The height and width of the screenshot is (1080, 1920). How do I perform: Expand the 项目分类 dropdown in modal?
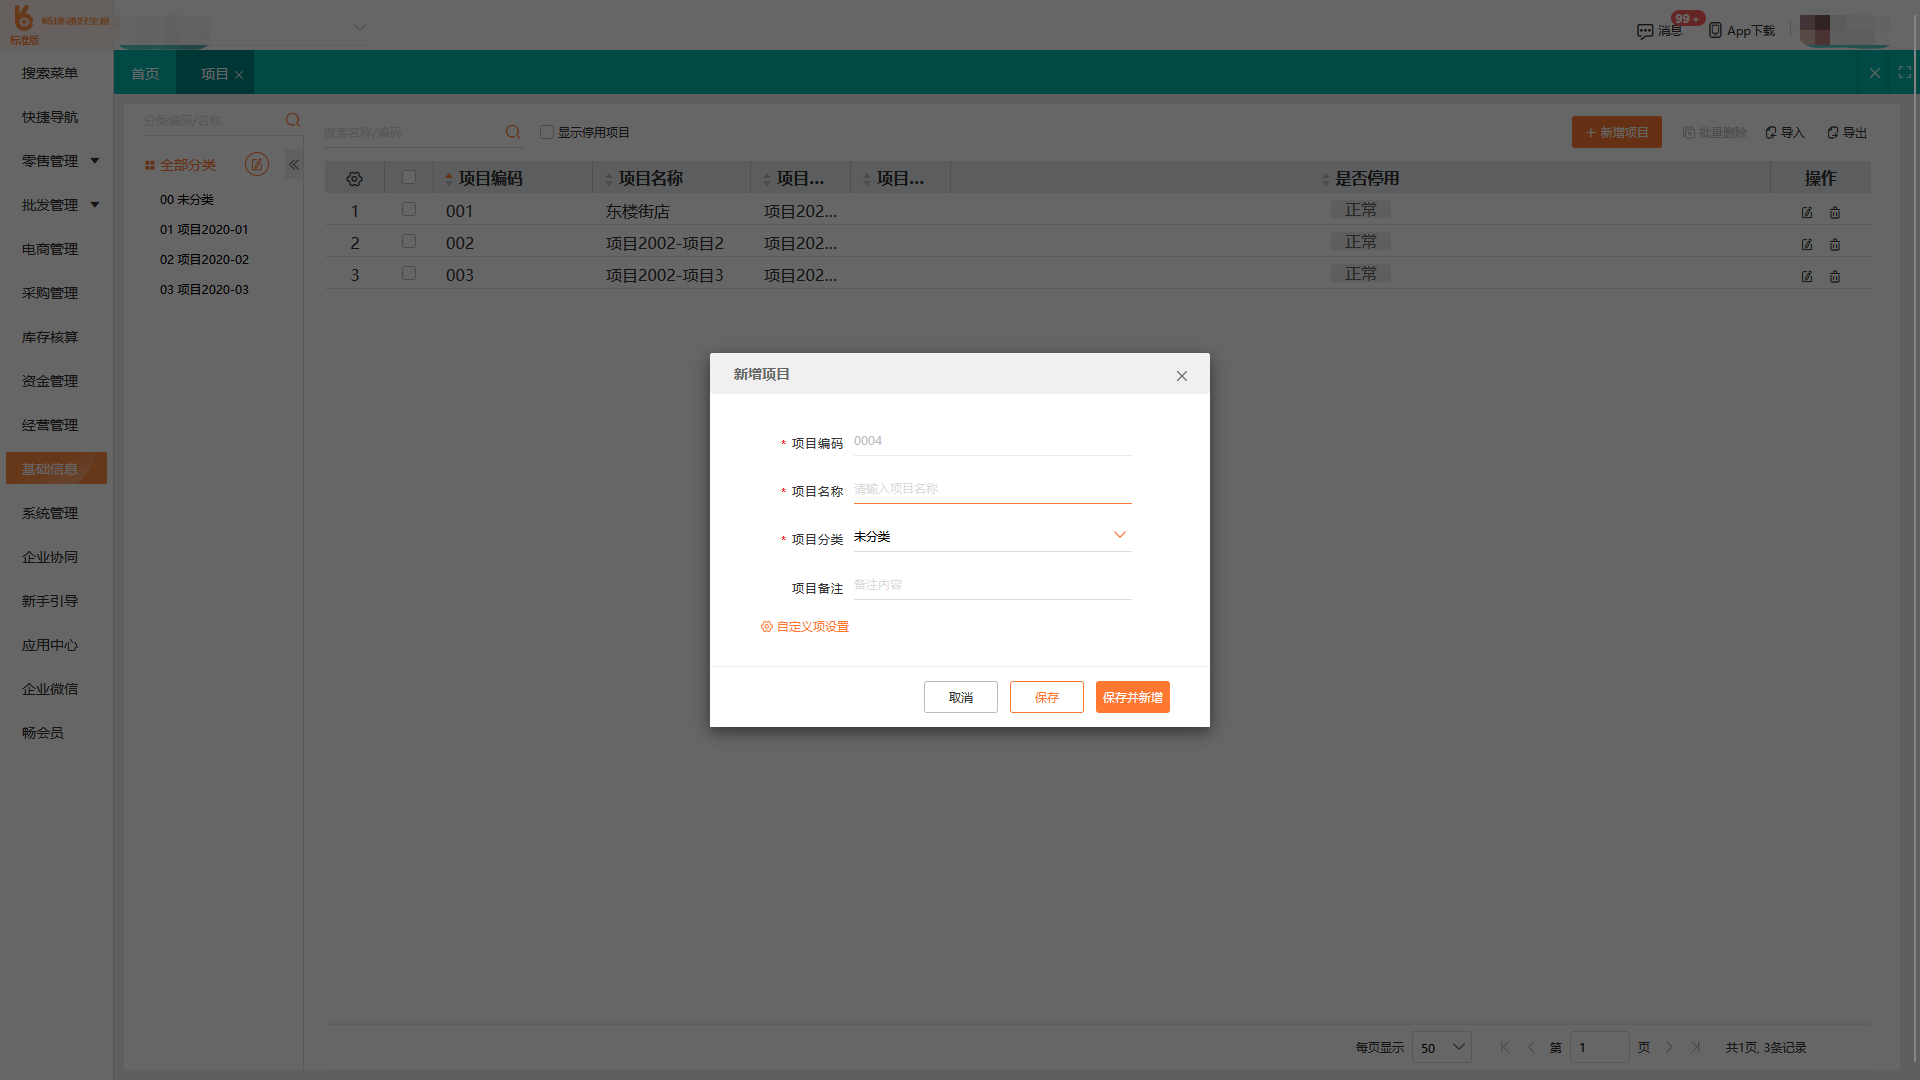tap(1120, 537)
